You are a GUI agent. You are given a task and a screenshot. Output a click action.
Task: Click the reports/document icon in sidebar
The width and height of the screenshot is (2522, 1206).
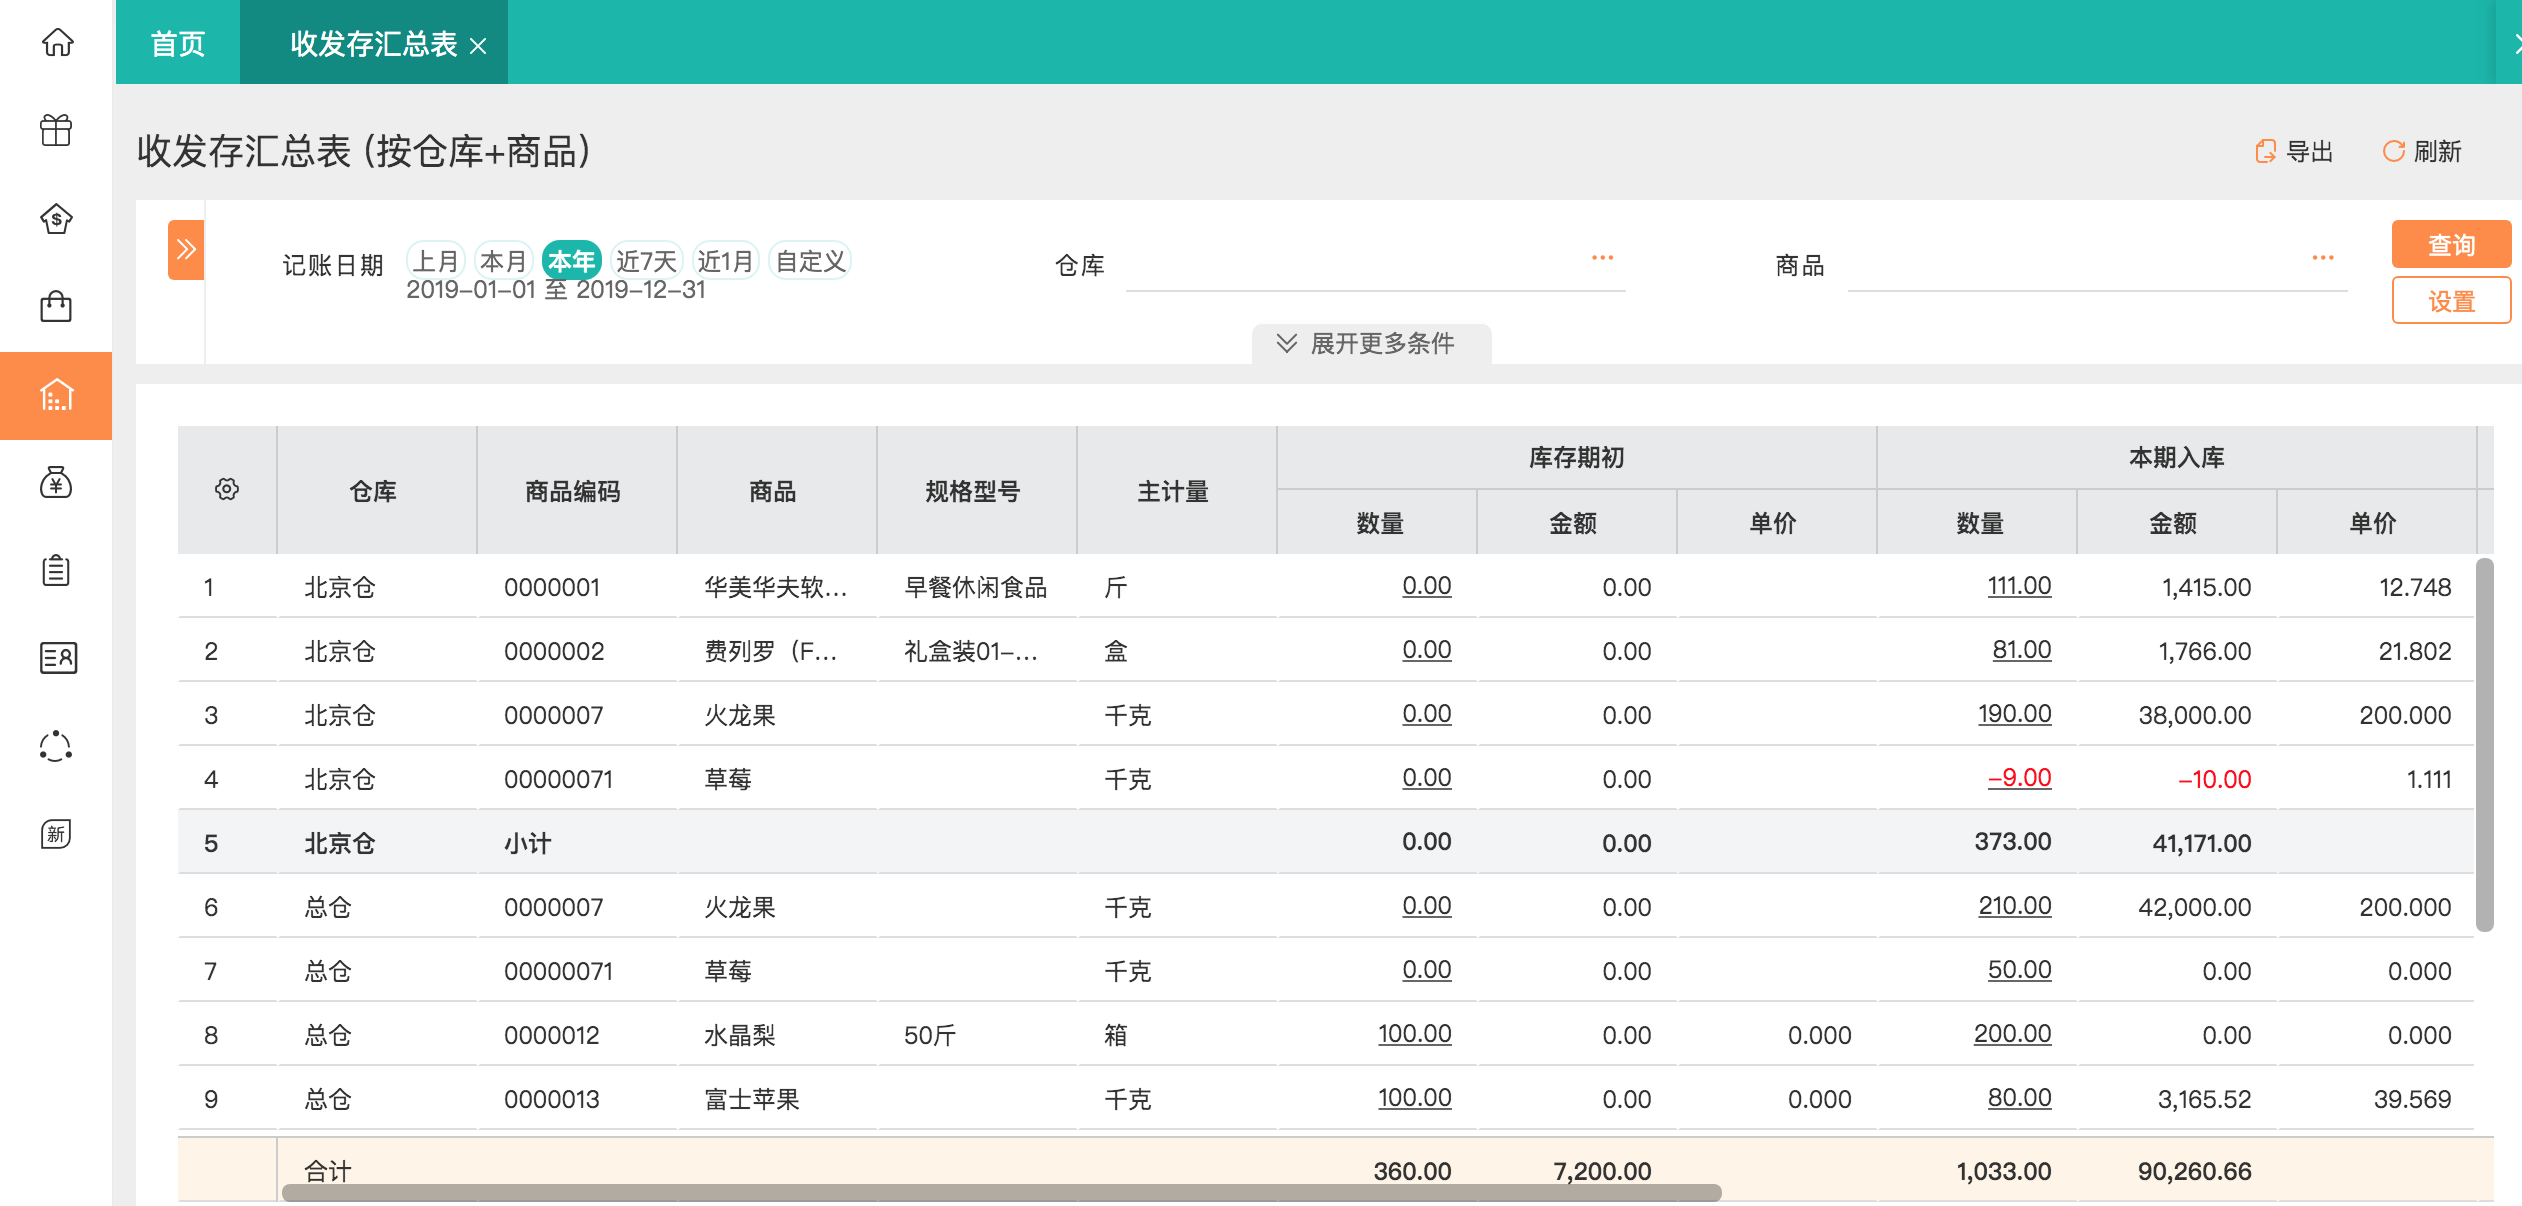pyautogui.click(x=56, y=571)
